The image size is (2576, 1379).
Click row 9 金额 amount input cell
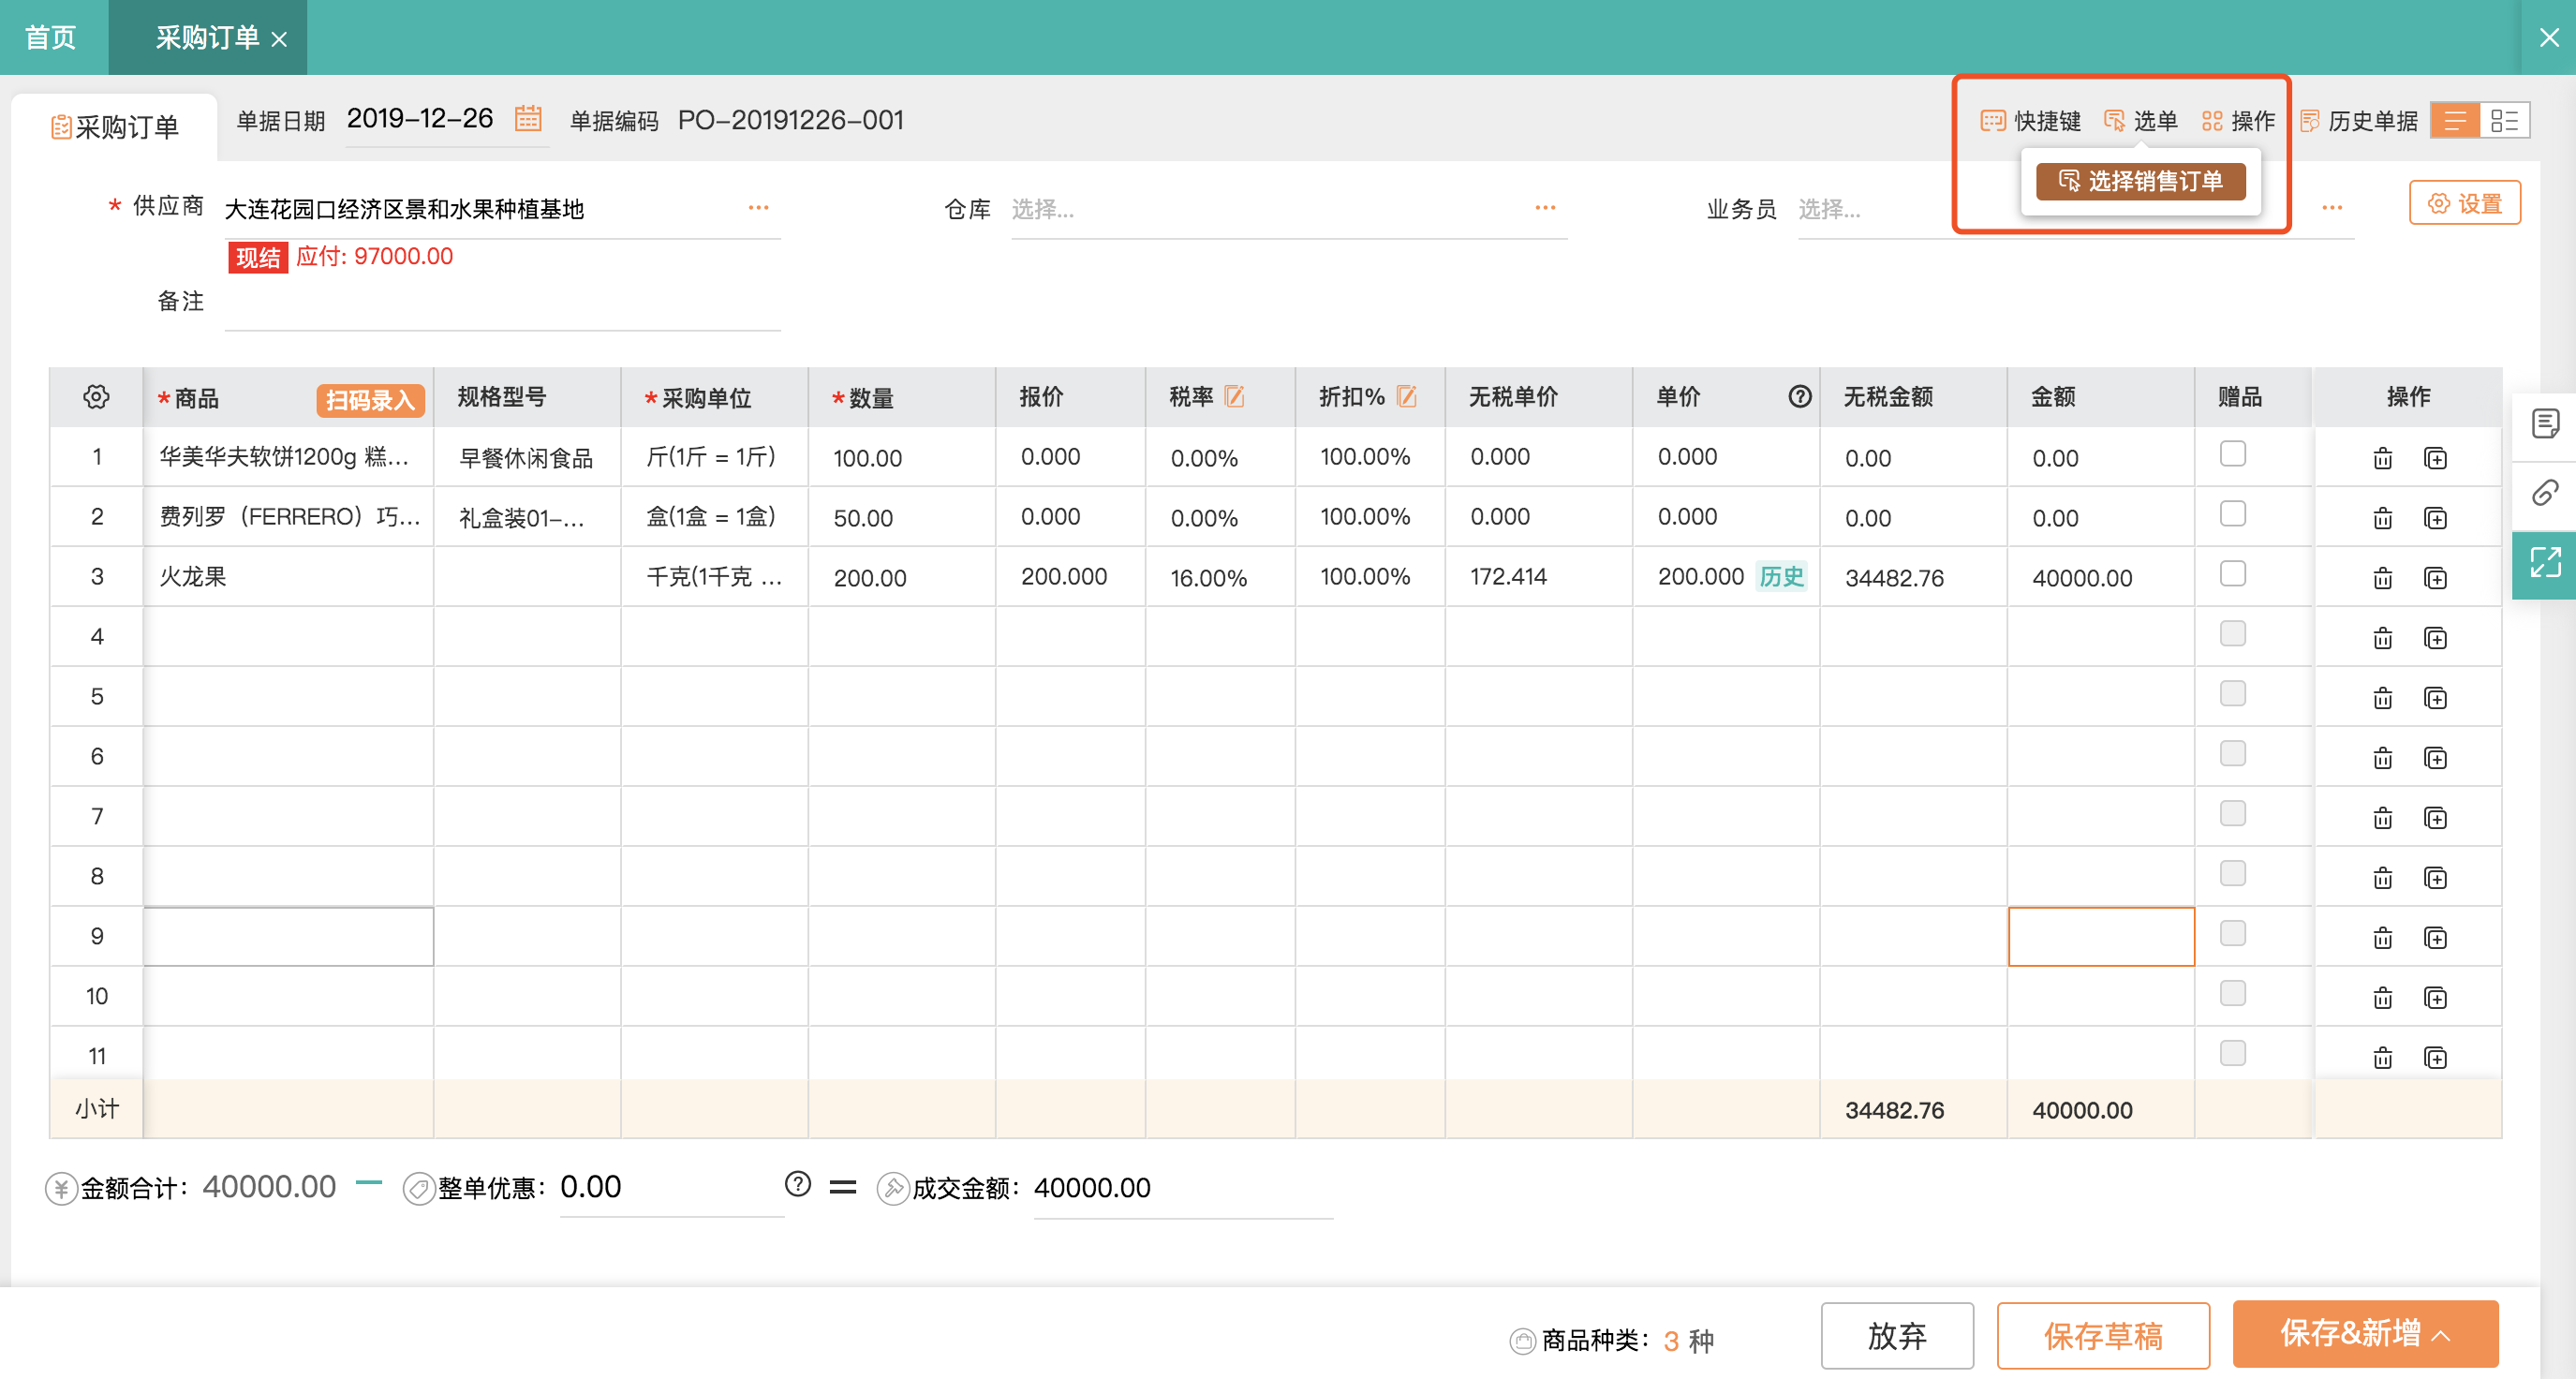(x=2102, y=934)
